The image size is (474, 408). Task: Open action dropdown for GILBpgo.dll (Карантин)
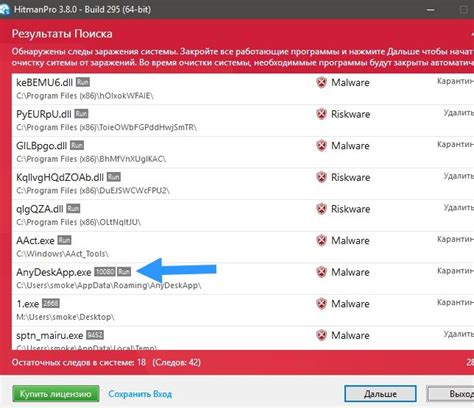pyautogui.click(x=455, y=144)
